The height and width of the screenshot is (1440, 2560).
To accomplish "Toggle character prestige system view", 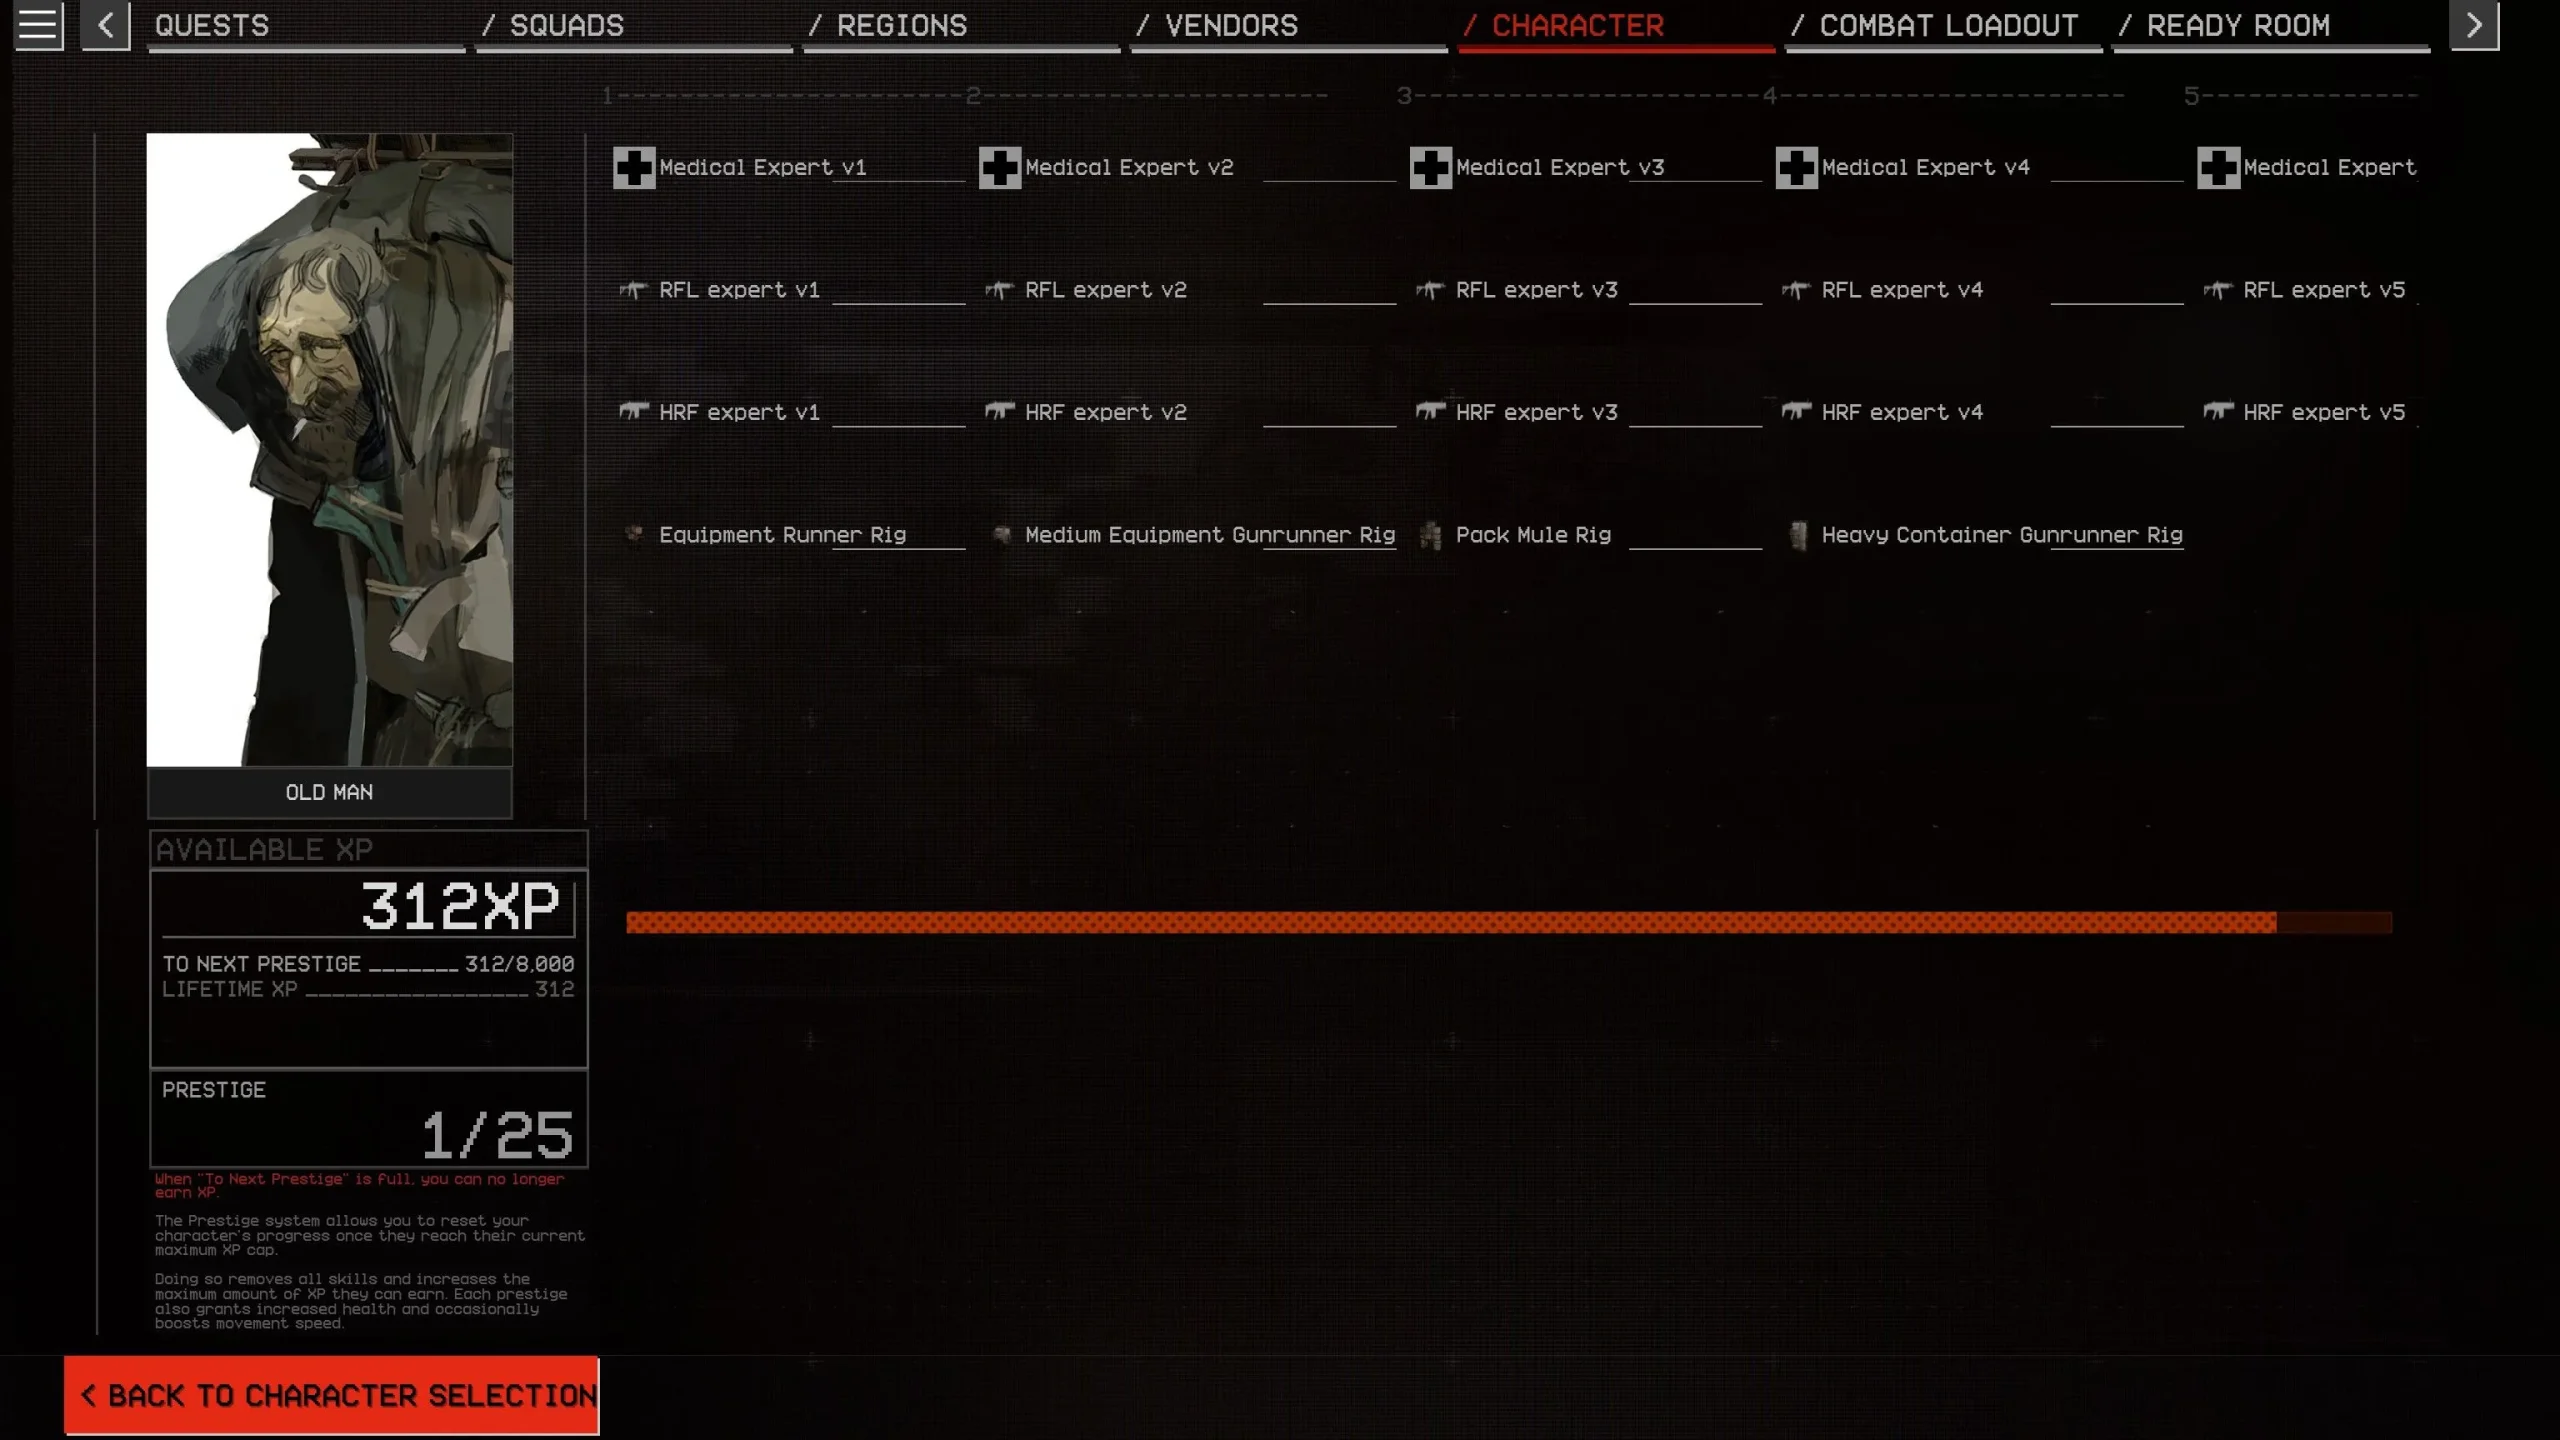I will click(x=367, y=1118).
